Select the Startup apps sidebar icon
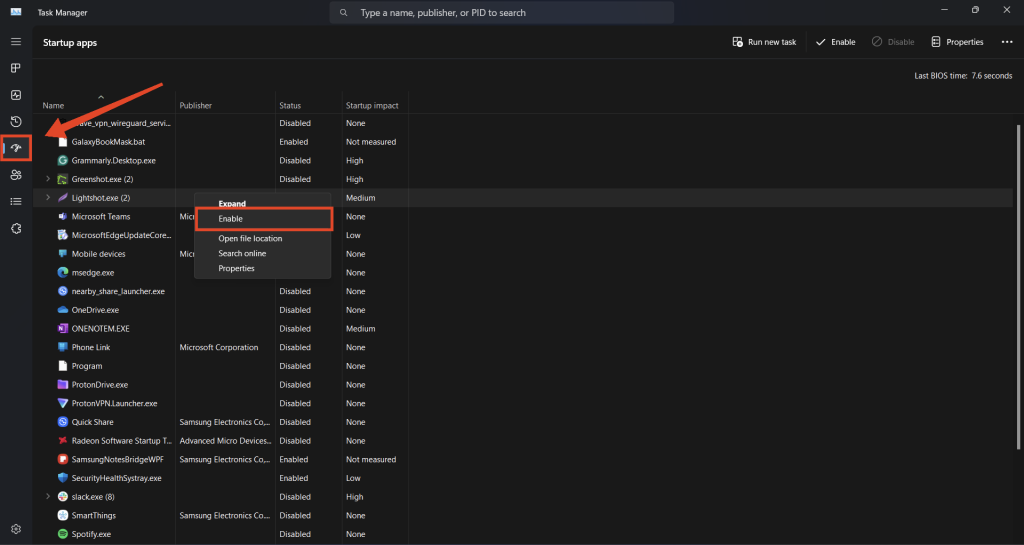Screen dimensions: 1024x545 click(x=16, y=148)
